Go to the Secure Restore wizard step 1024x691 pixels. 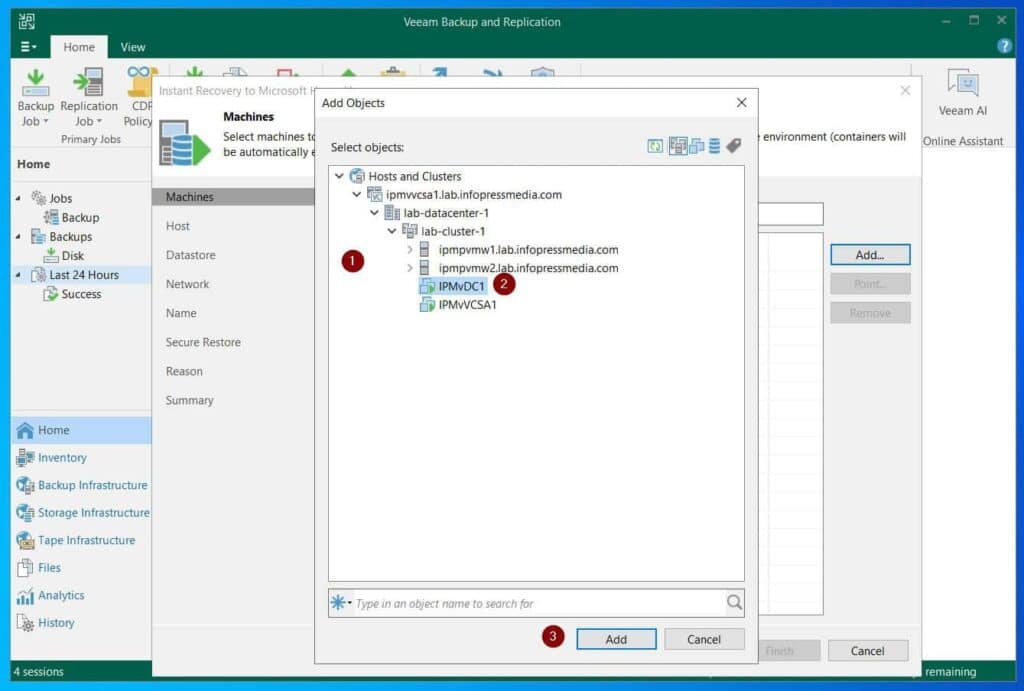(203, 342)
